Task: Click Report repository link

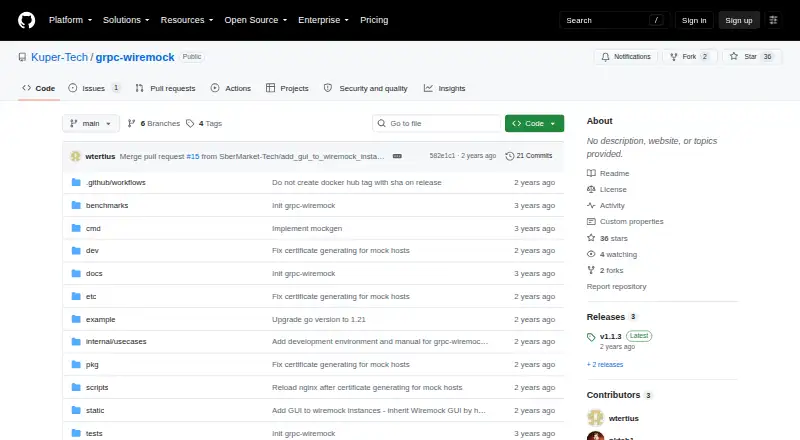Action: pos(616,286)
